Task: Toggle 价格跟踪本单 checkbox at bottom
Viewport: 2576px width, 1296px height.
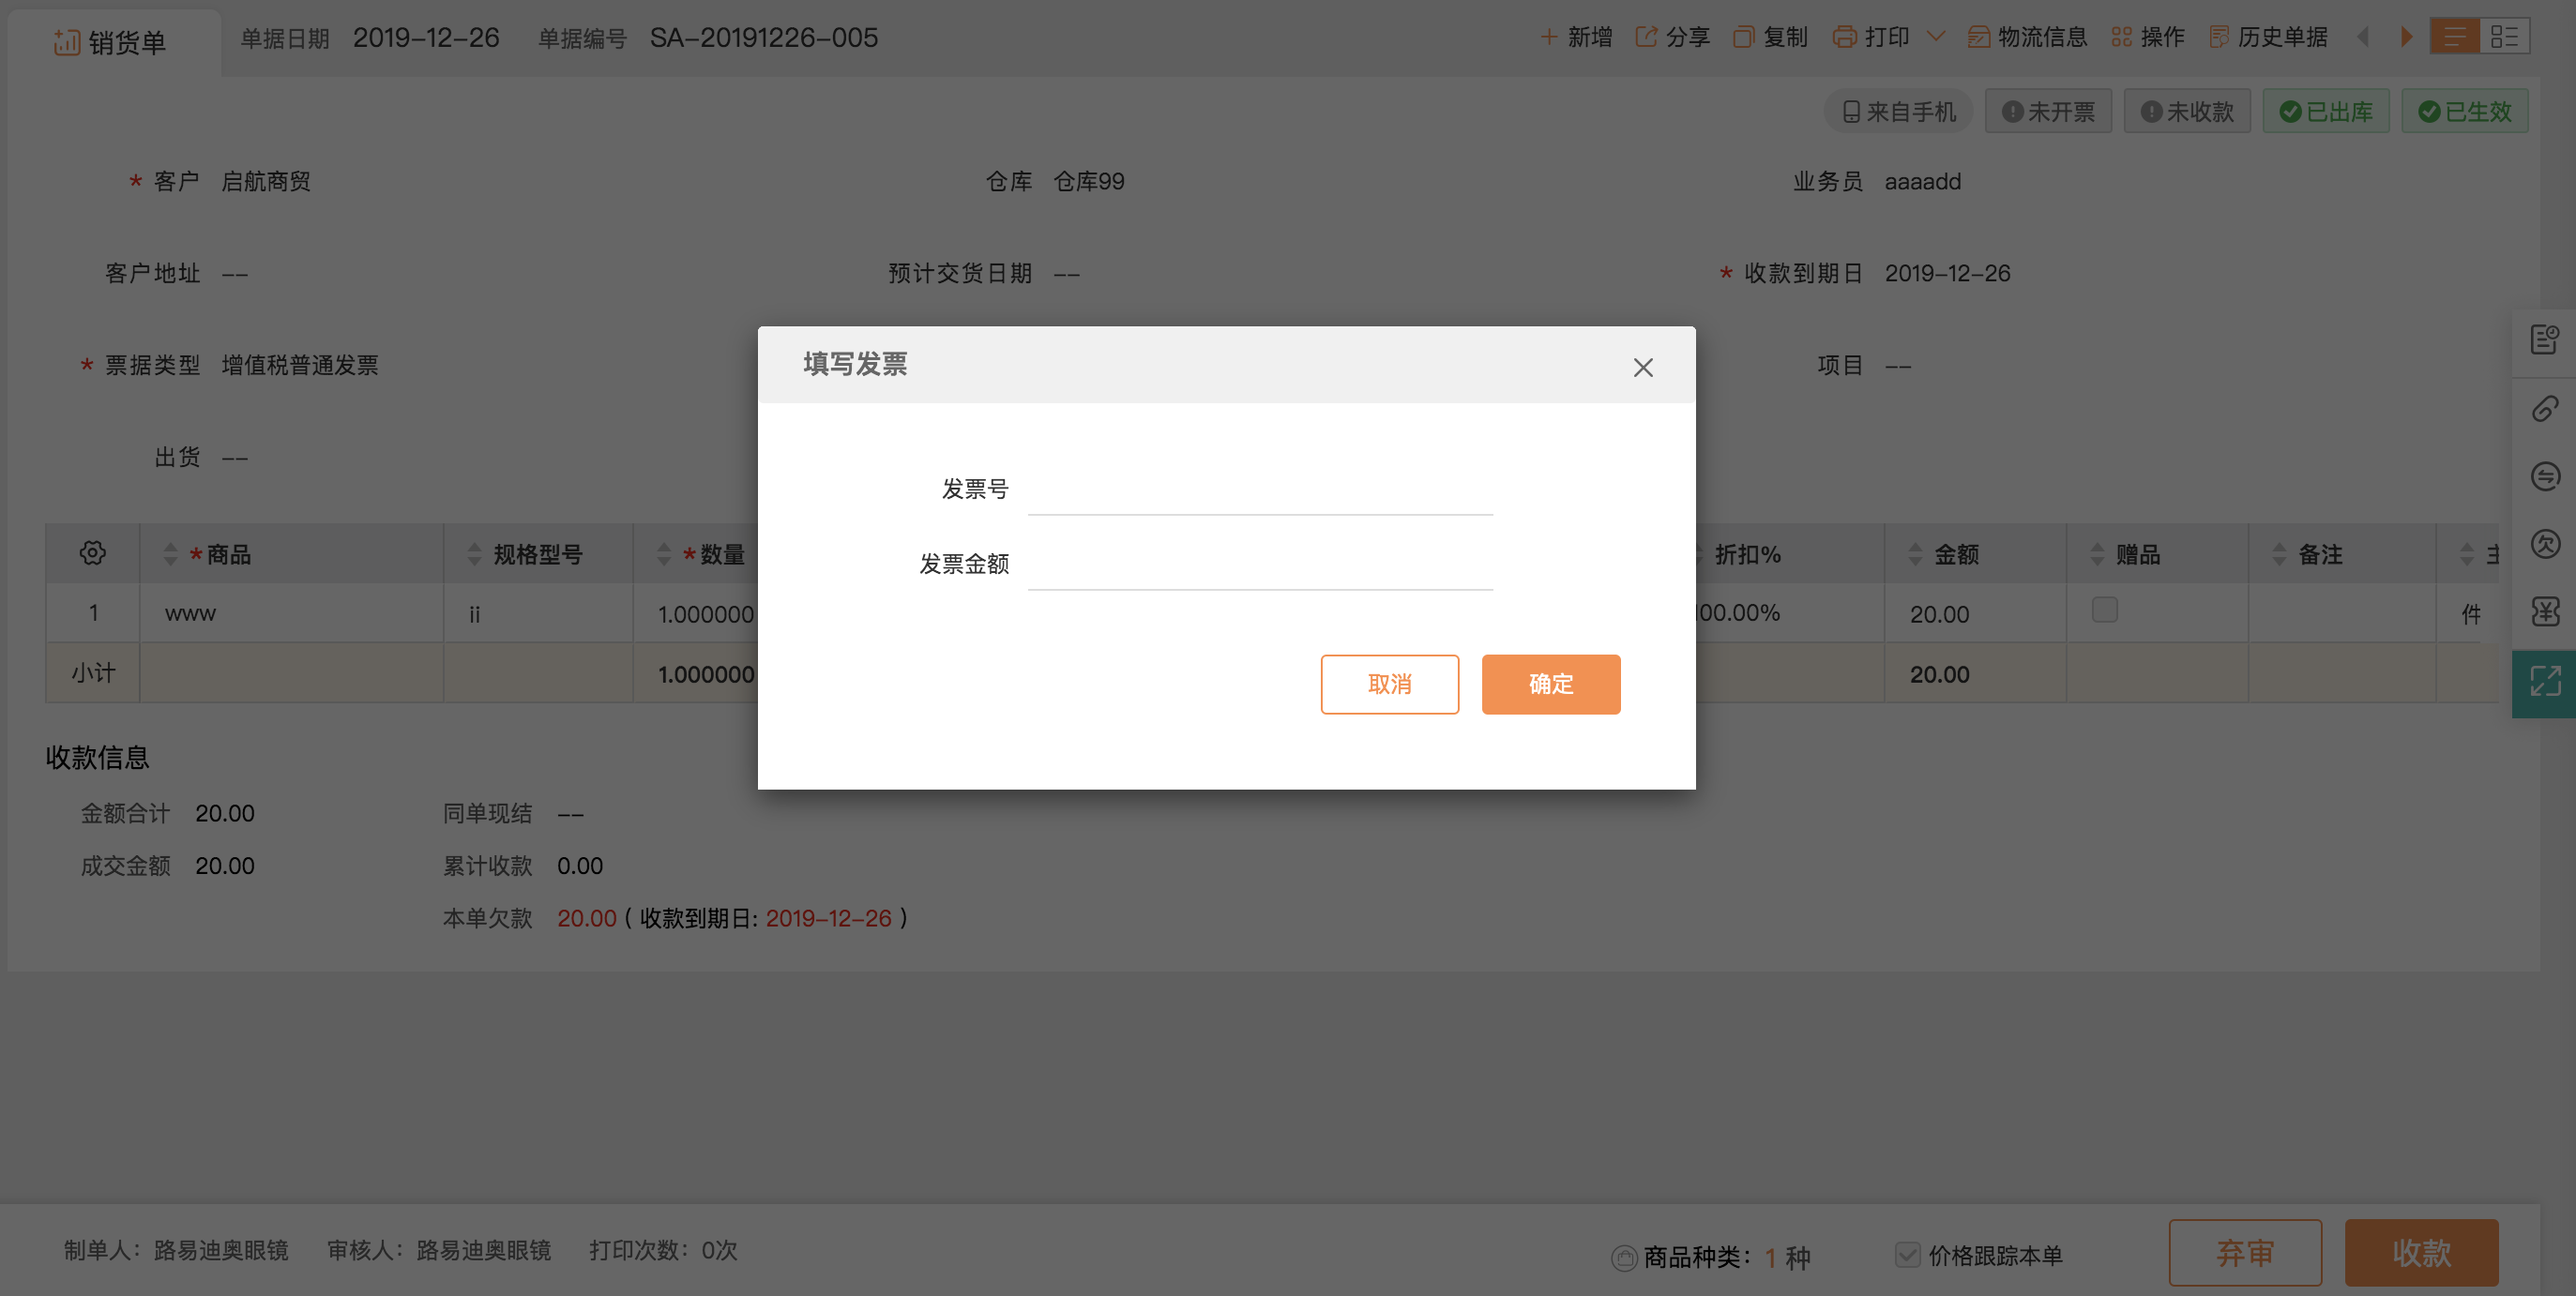Action: coord(1902,1251)
